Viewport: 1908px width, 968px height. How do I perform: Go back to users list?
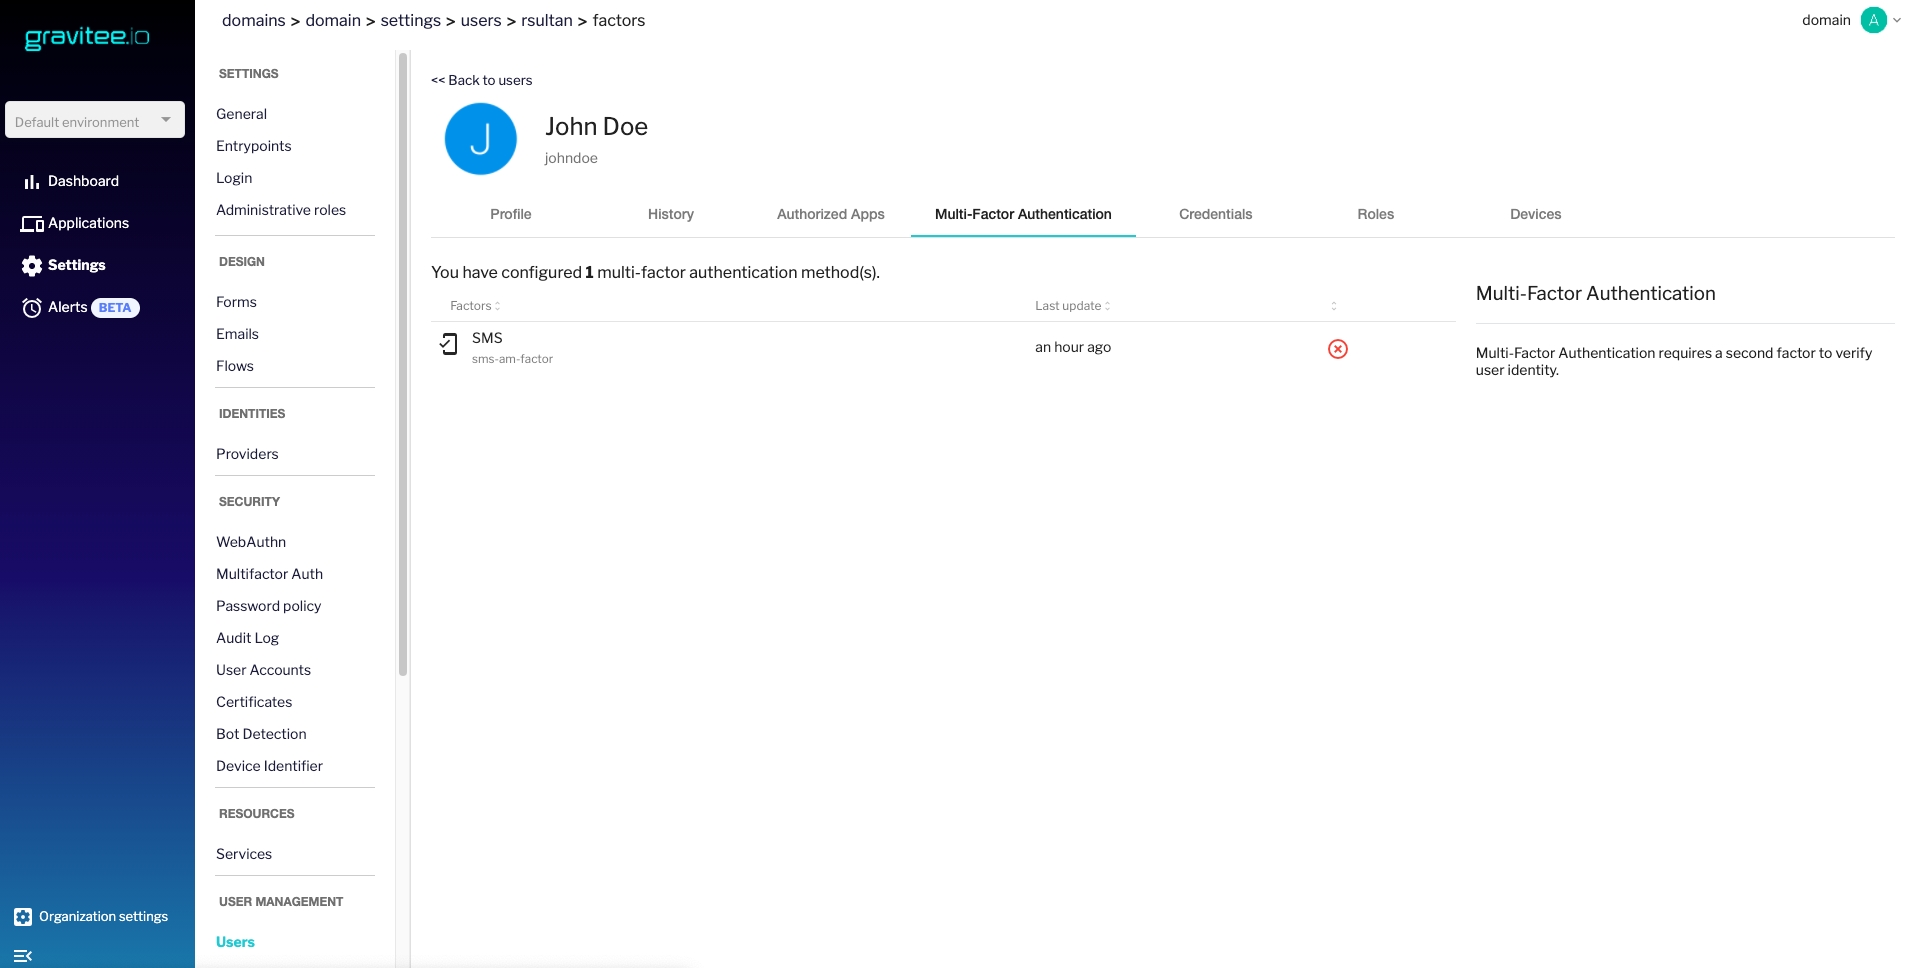pyautogui.click(x=482, y=80)
